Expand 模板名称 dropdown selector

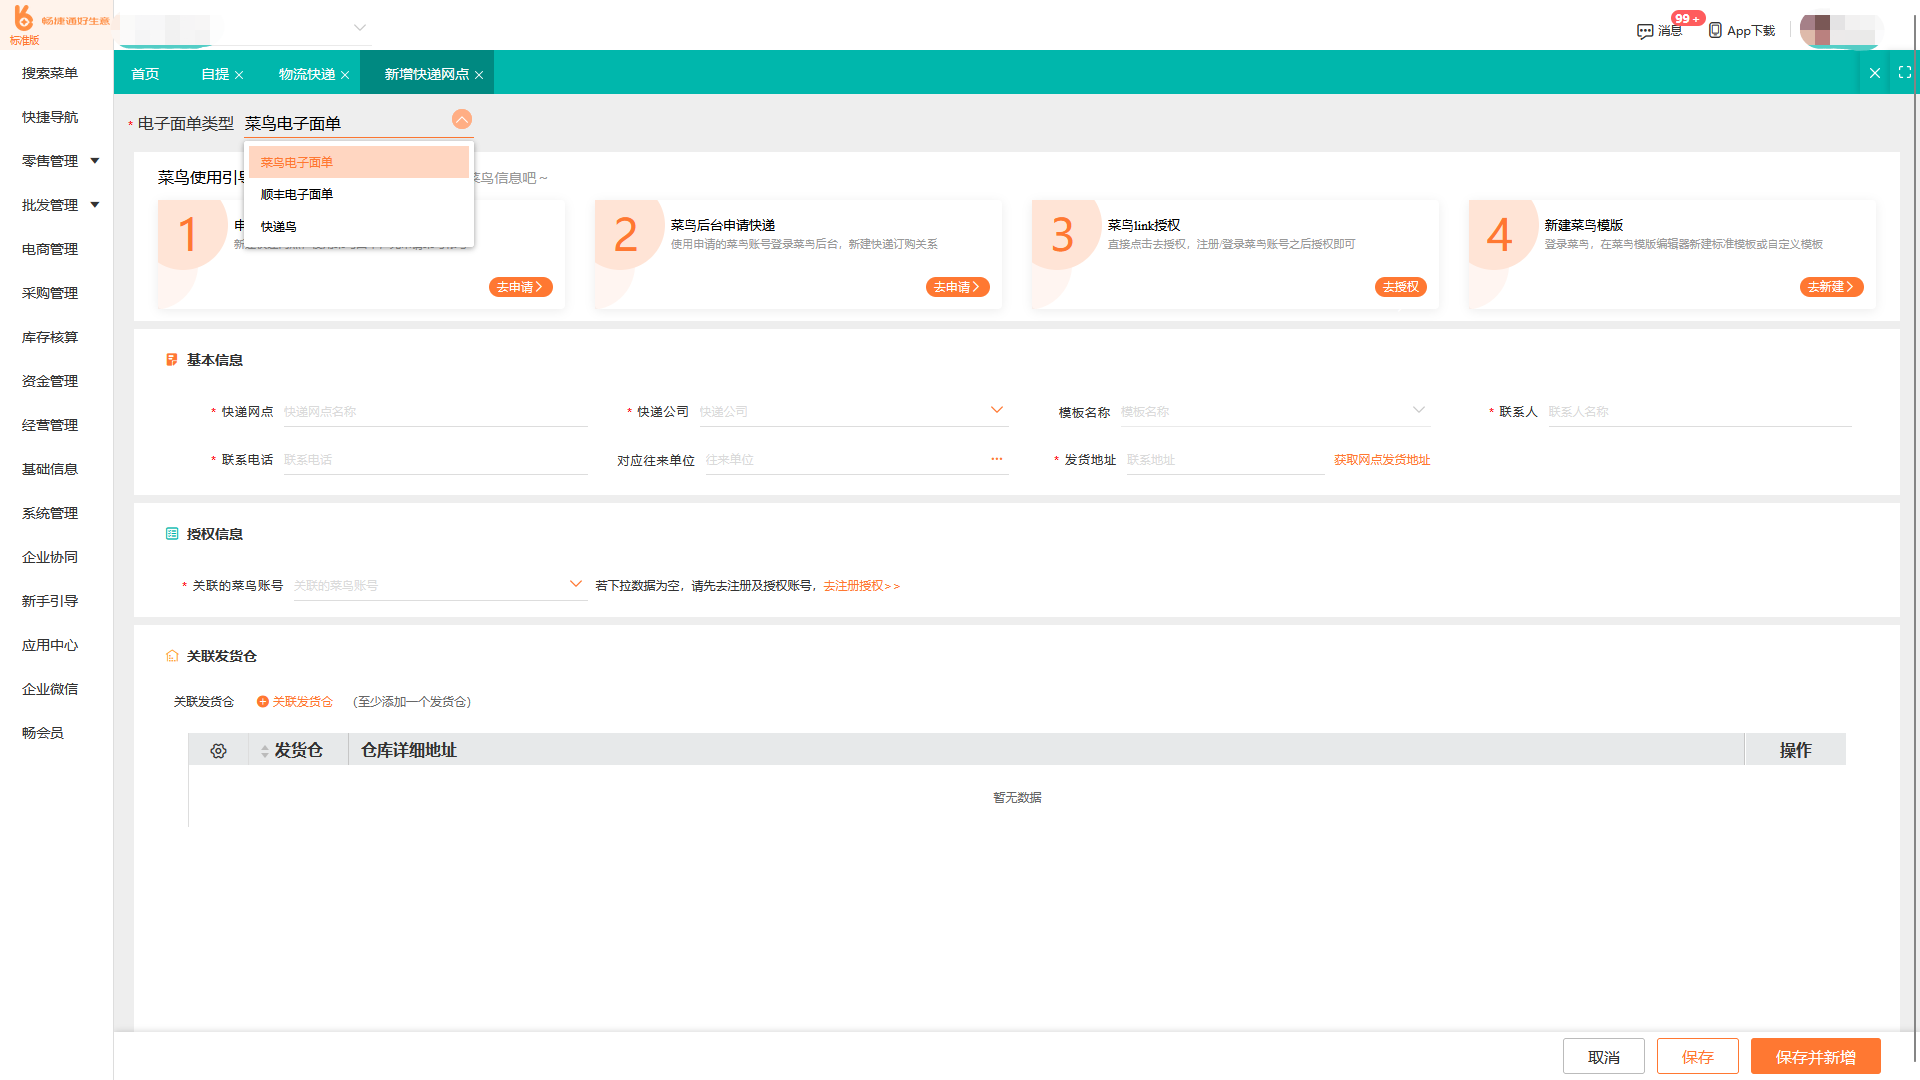click(x=1419, y=410)
